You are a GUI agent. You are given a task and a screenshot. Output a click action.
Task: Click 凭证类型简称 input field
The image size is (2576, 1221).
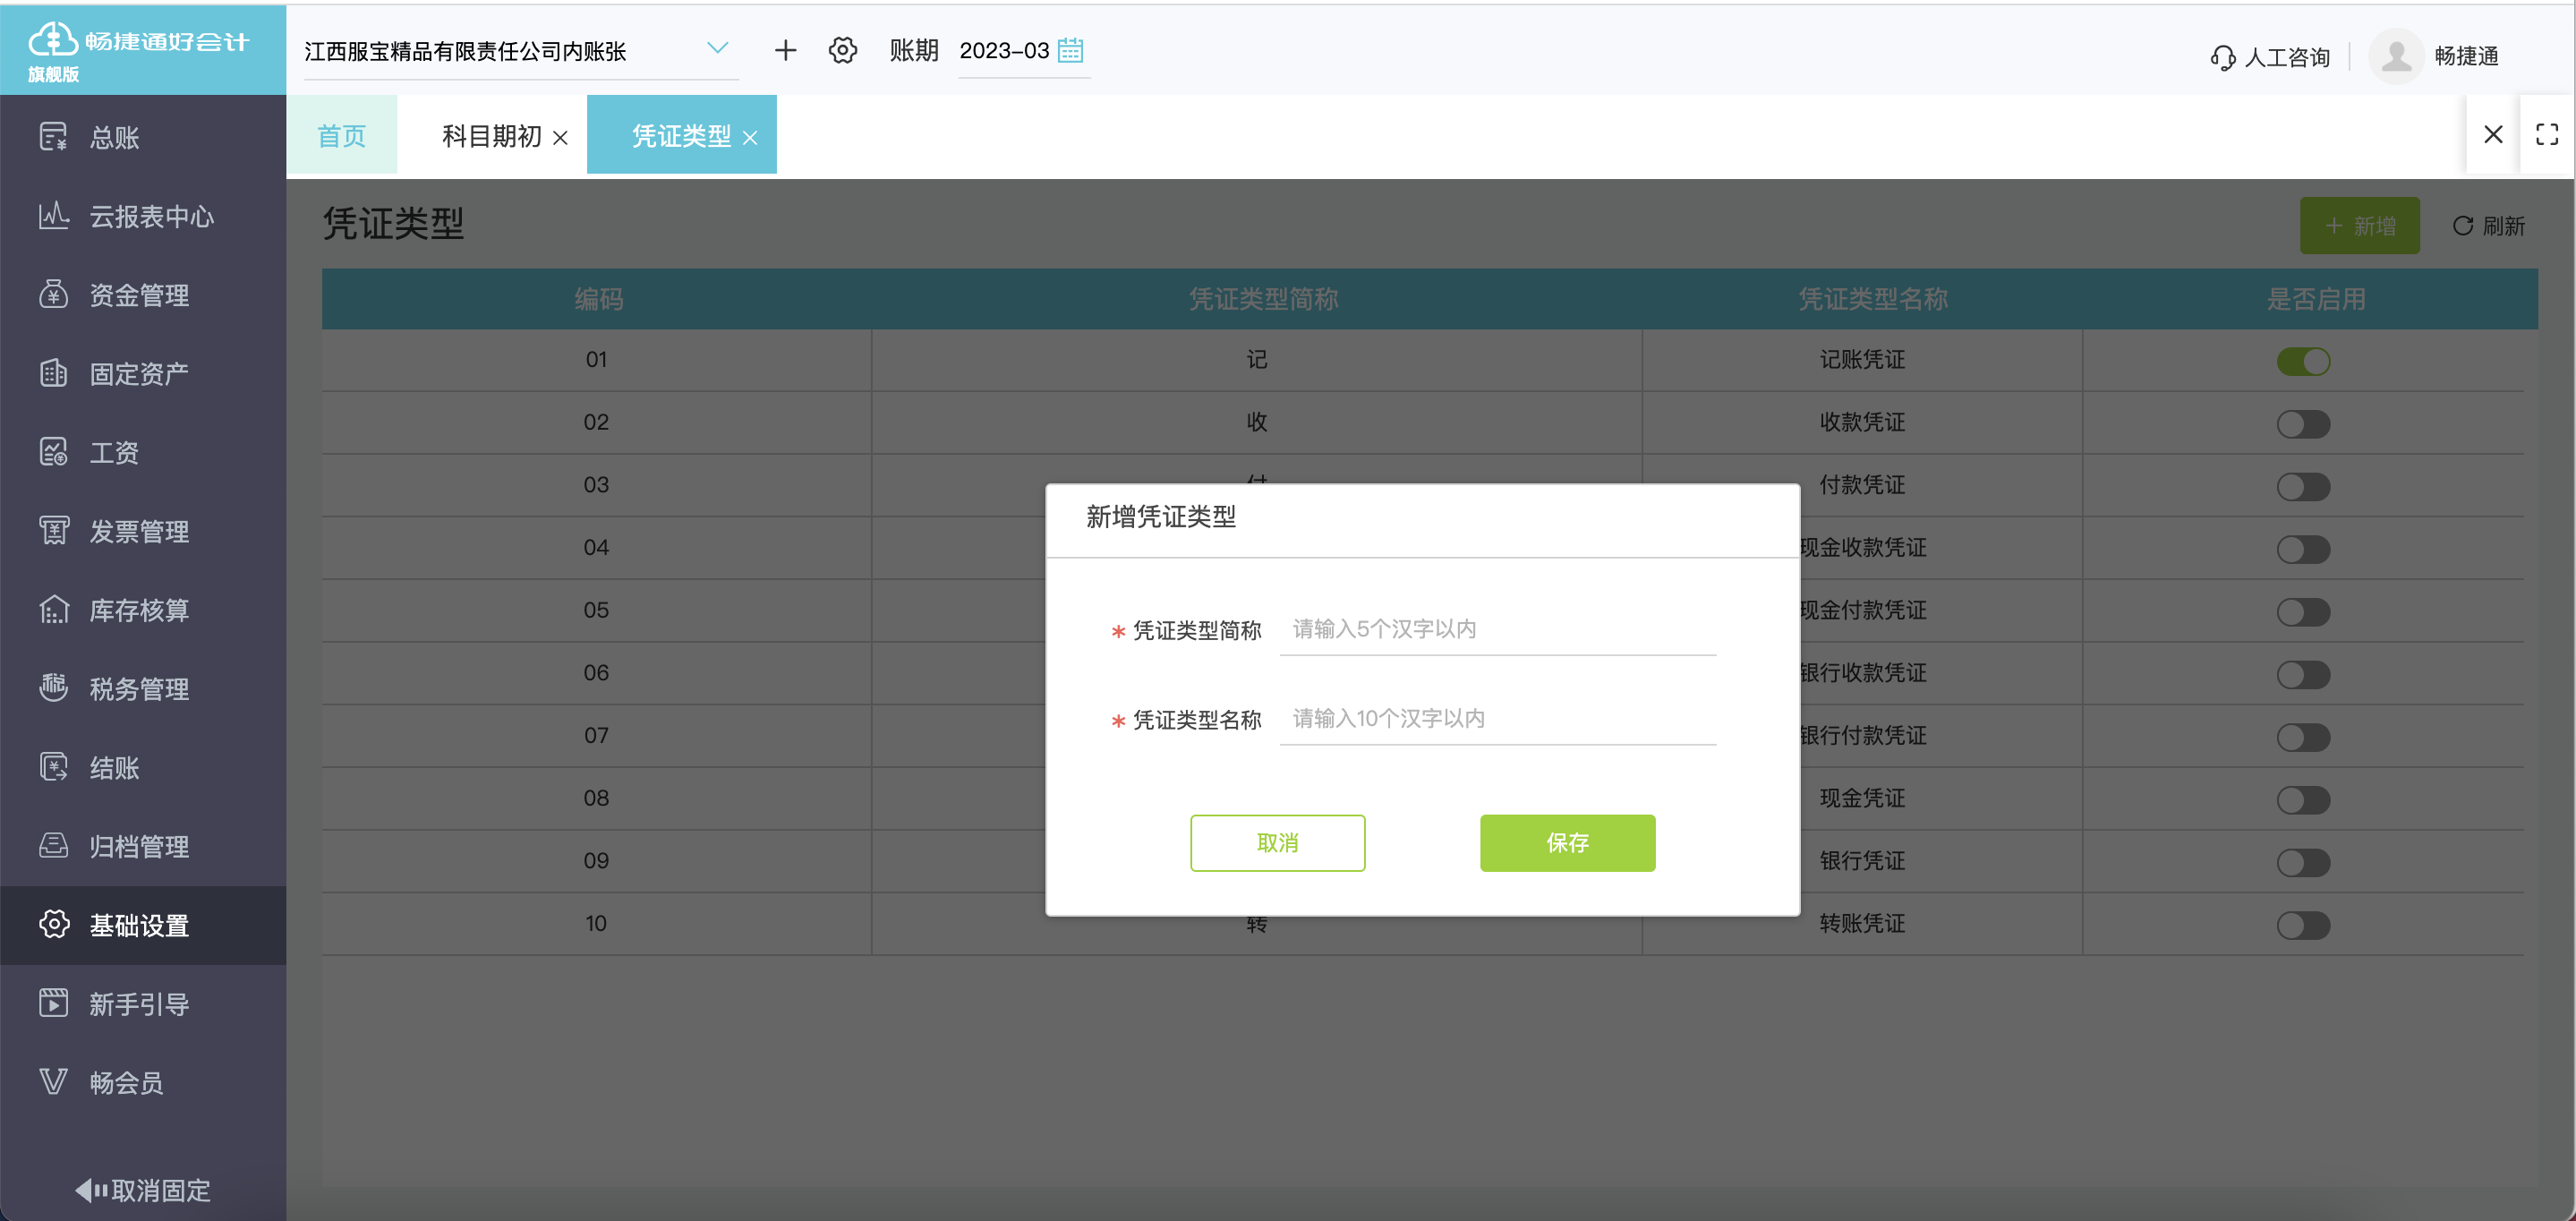[1498, 628]
